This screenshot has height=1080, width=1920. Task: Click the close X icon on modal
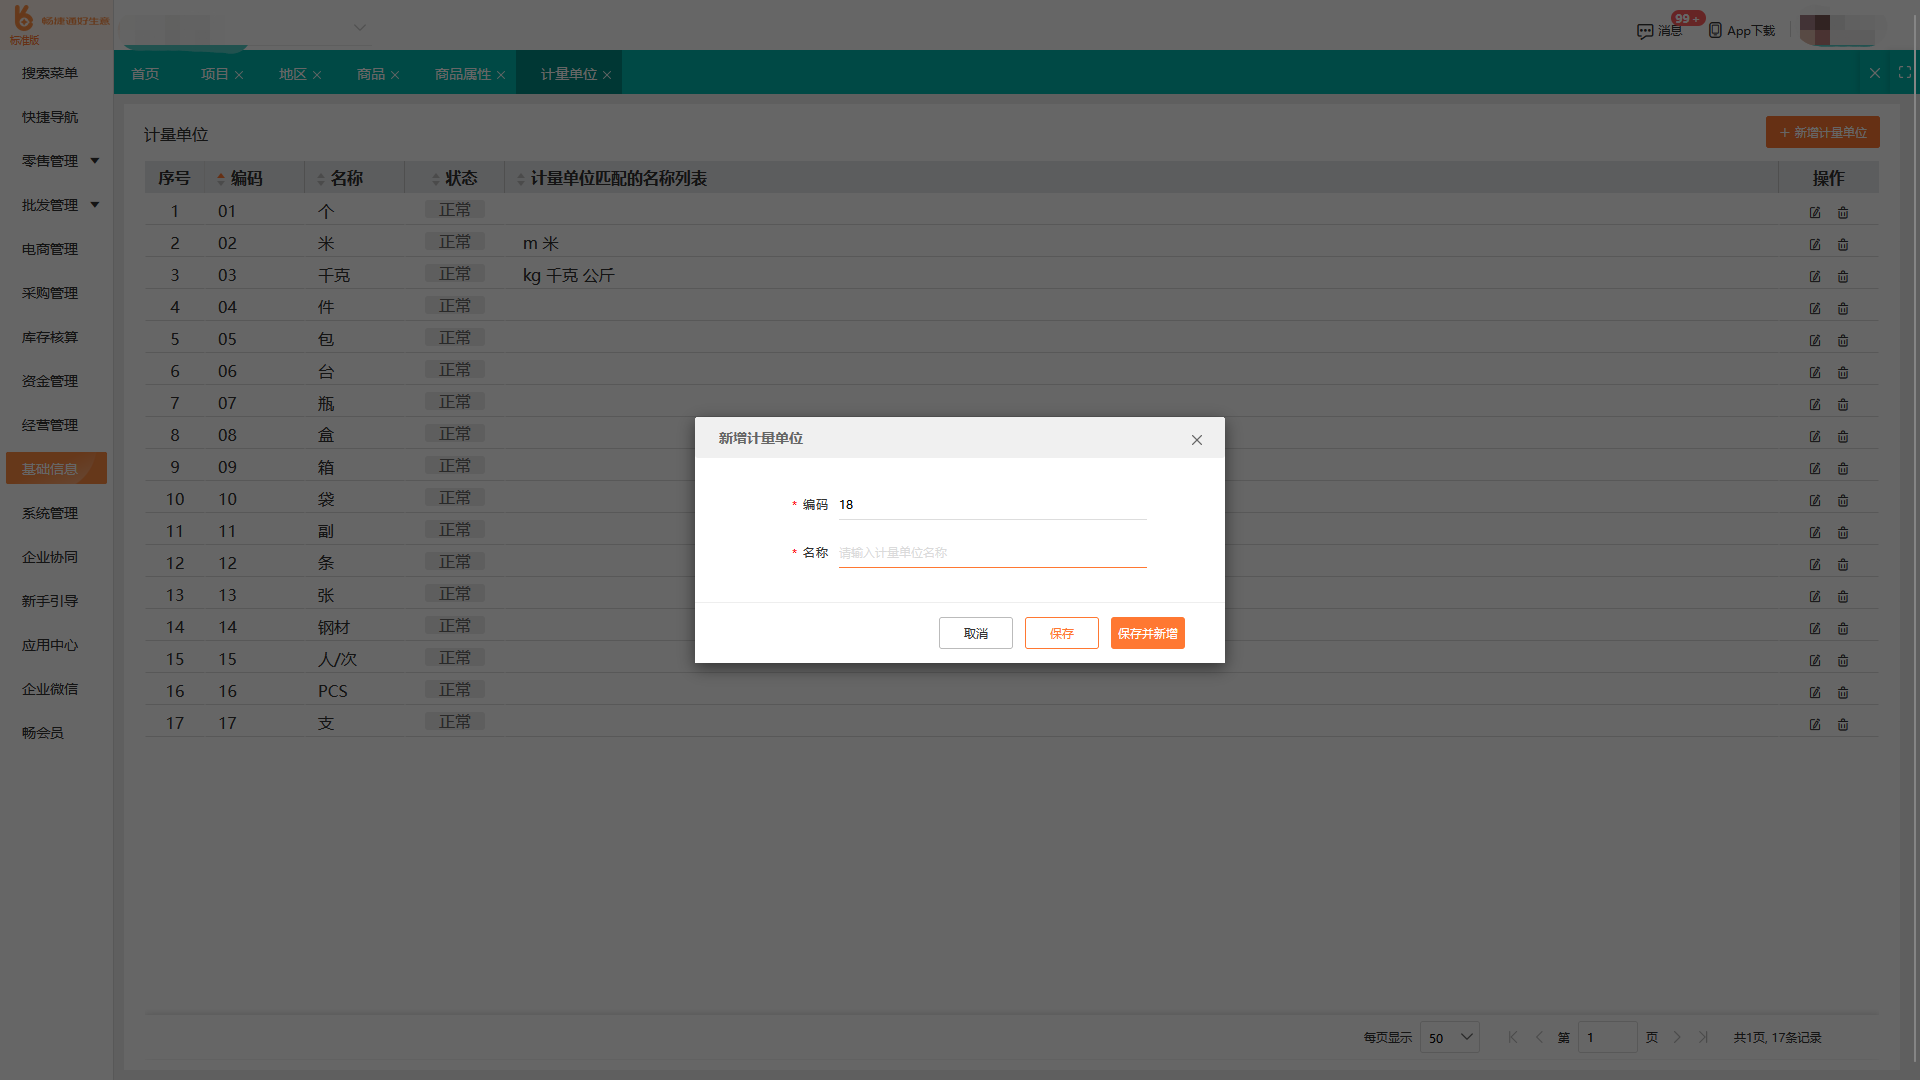pos(1196,439)
